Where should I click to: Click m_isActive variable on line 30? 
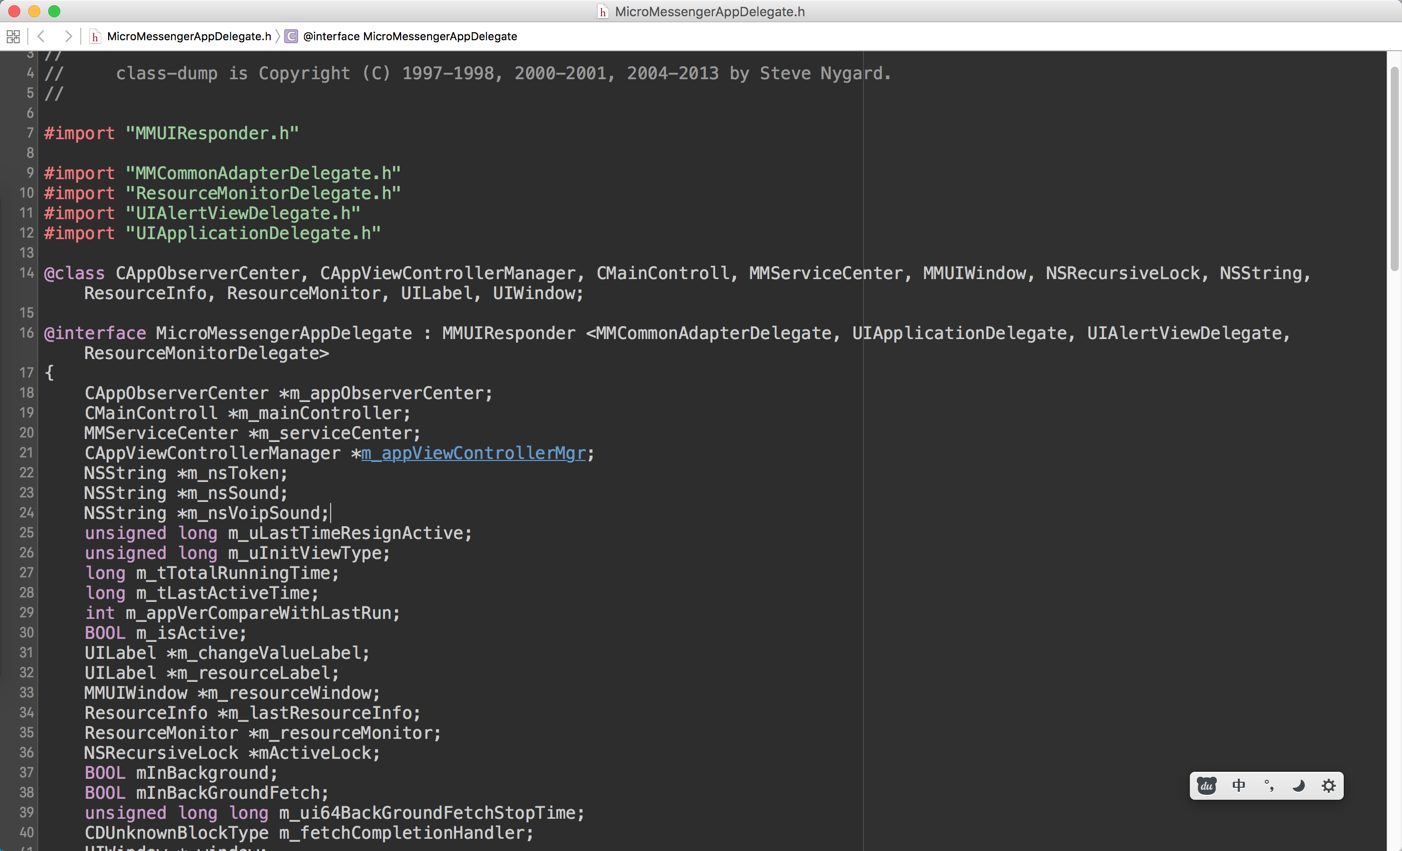(x=190, y=633)
